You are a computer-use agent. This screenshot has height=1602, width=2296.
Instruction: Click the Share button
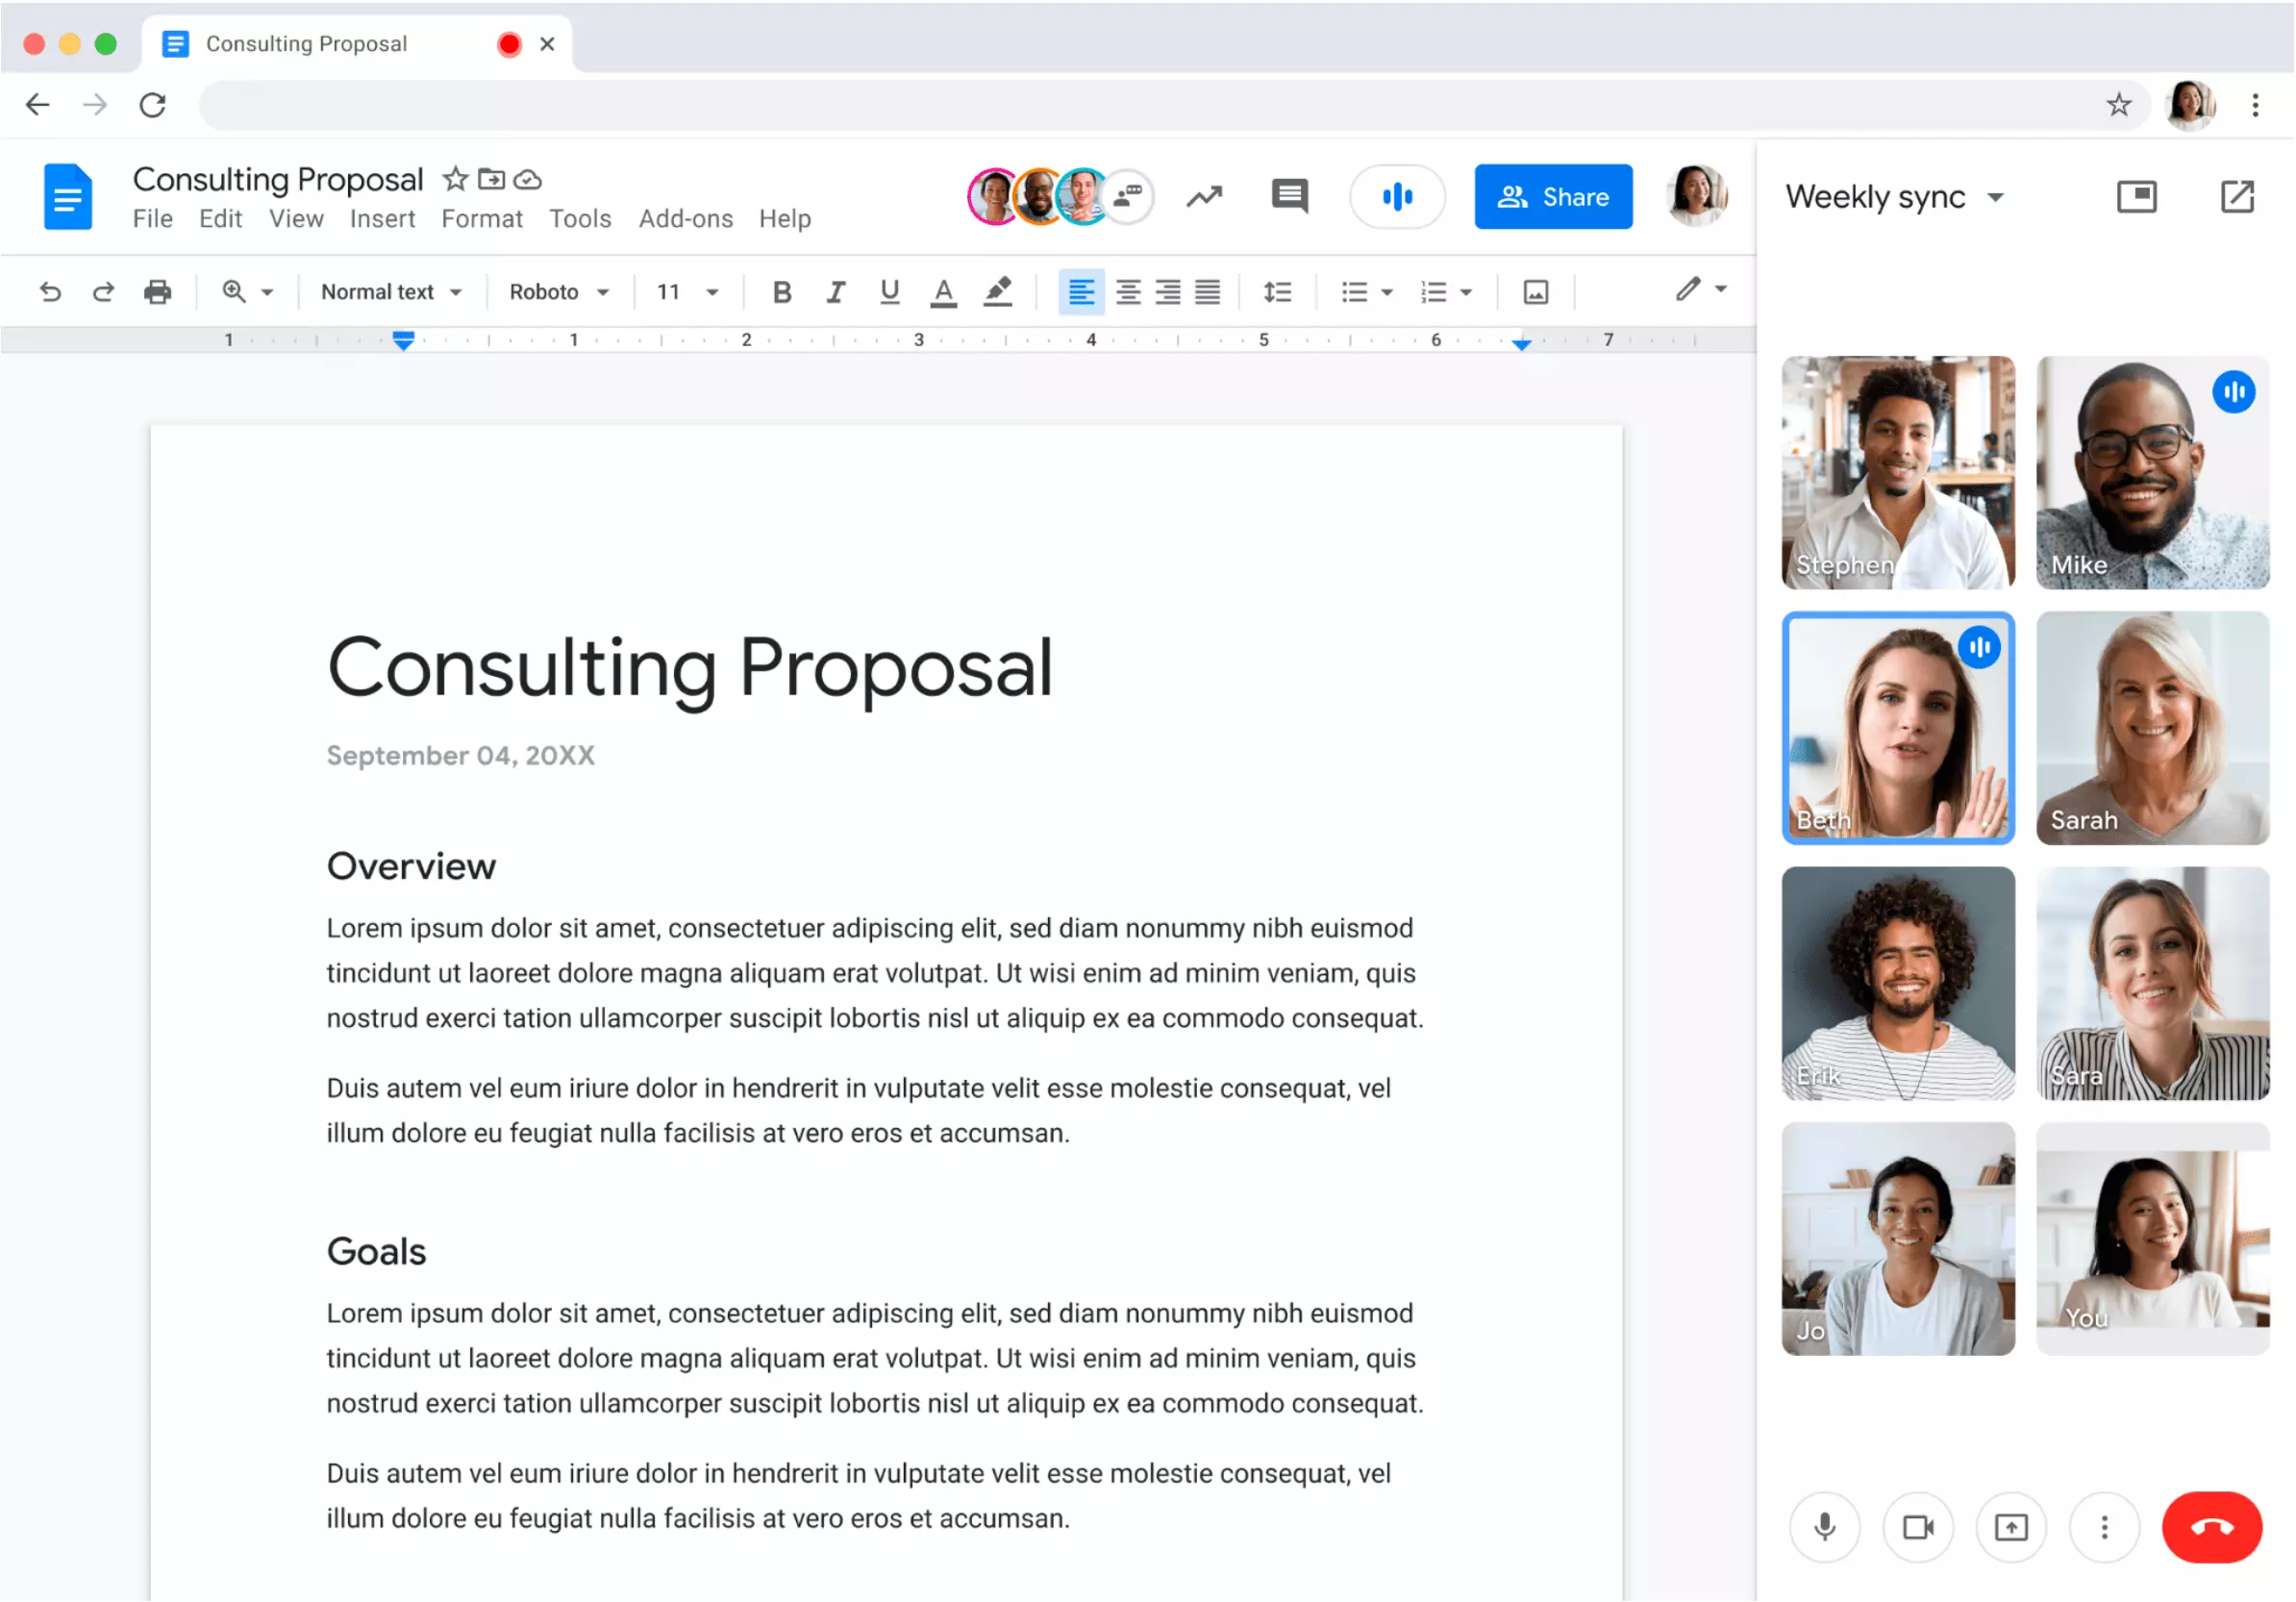1553,195
